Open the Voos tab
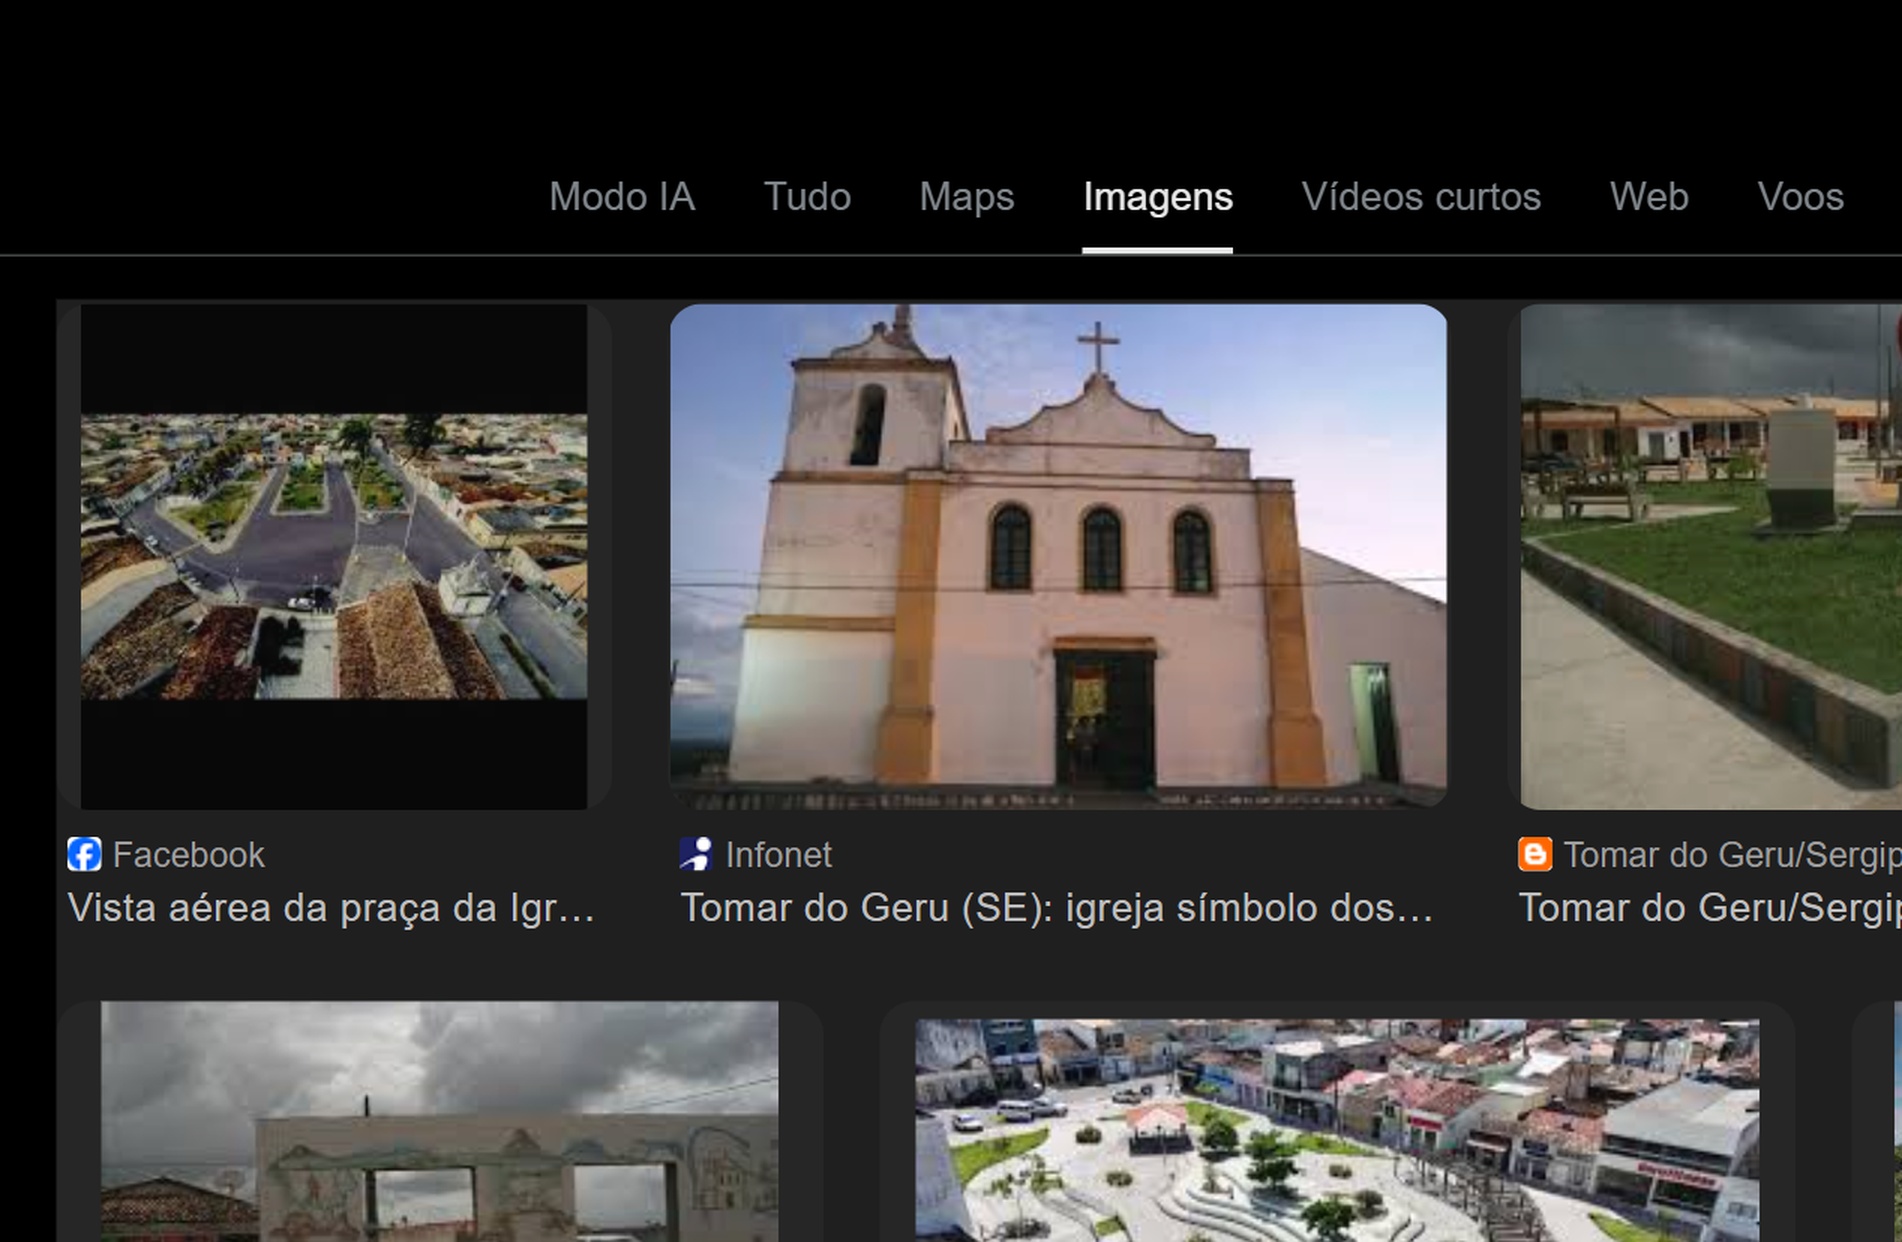 click(x=1800, y=197)
